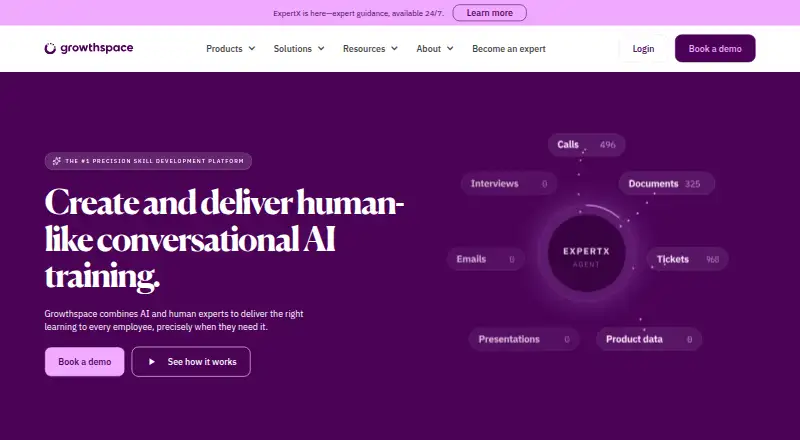Click the sparkle icon in platform badge
The image size is (800, 440).
57,161
